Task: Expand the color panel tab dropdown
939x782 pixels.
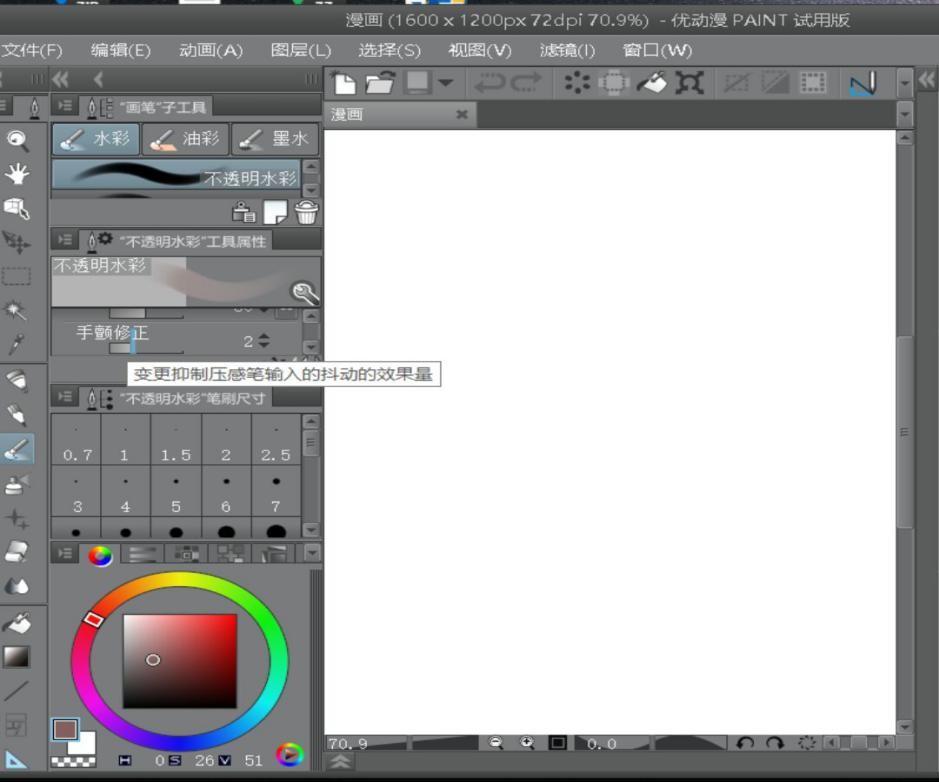Action: (x=312, y=553)
